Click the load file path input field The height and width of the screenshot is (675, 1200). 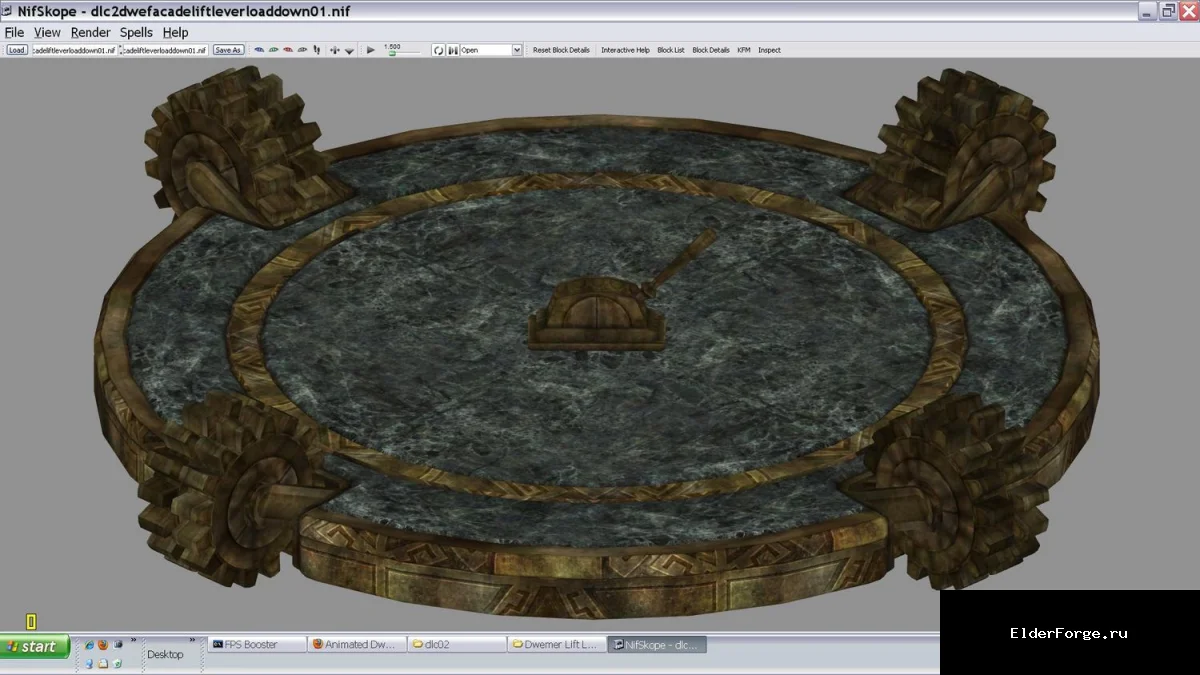coord(74,50)
